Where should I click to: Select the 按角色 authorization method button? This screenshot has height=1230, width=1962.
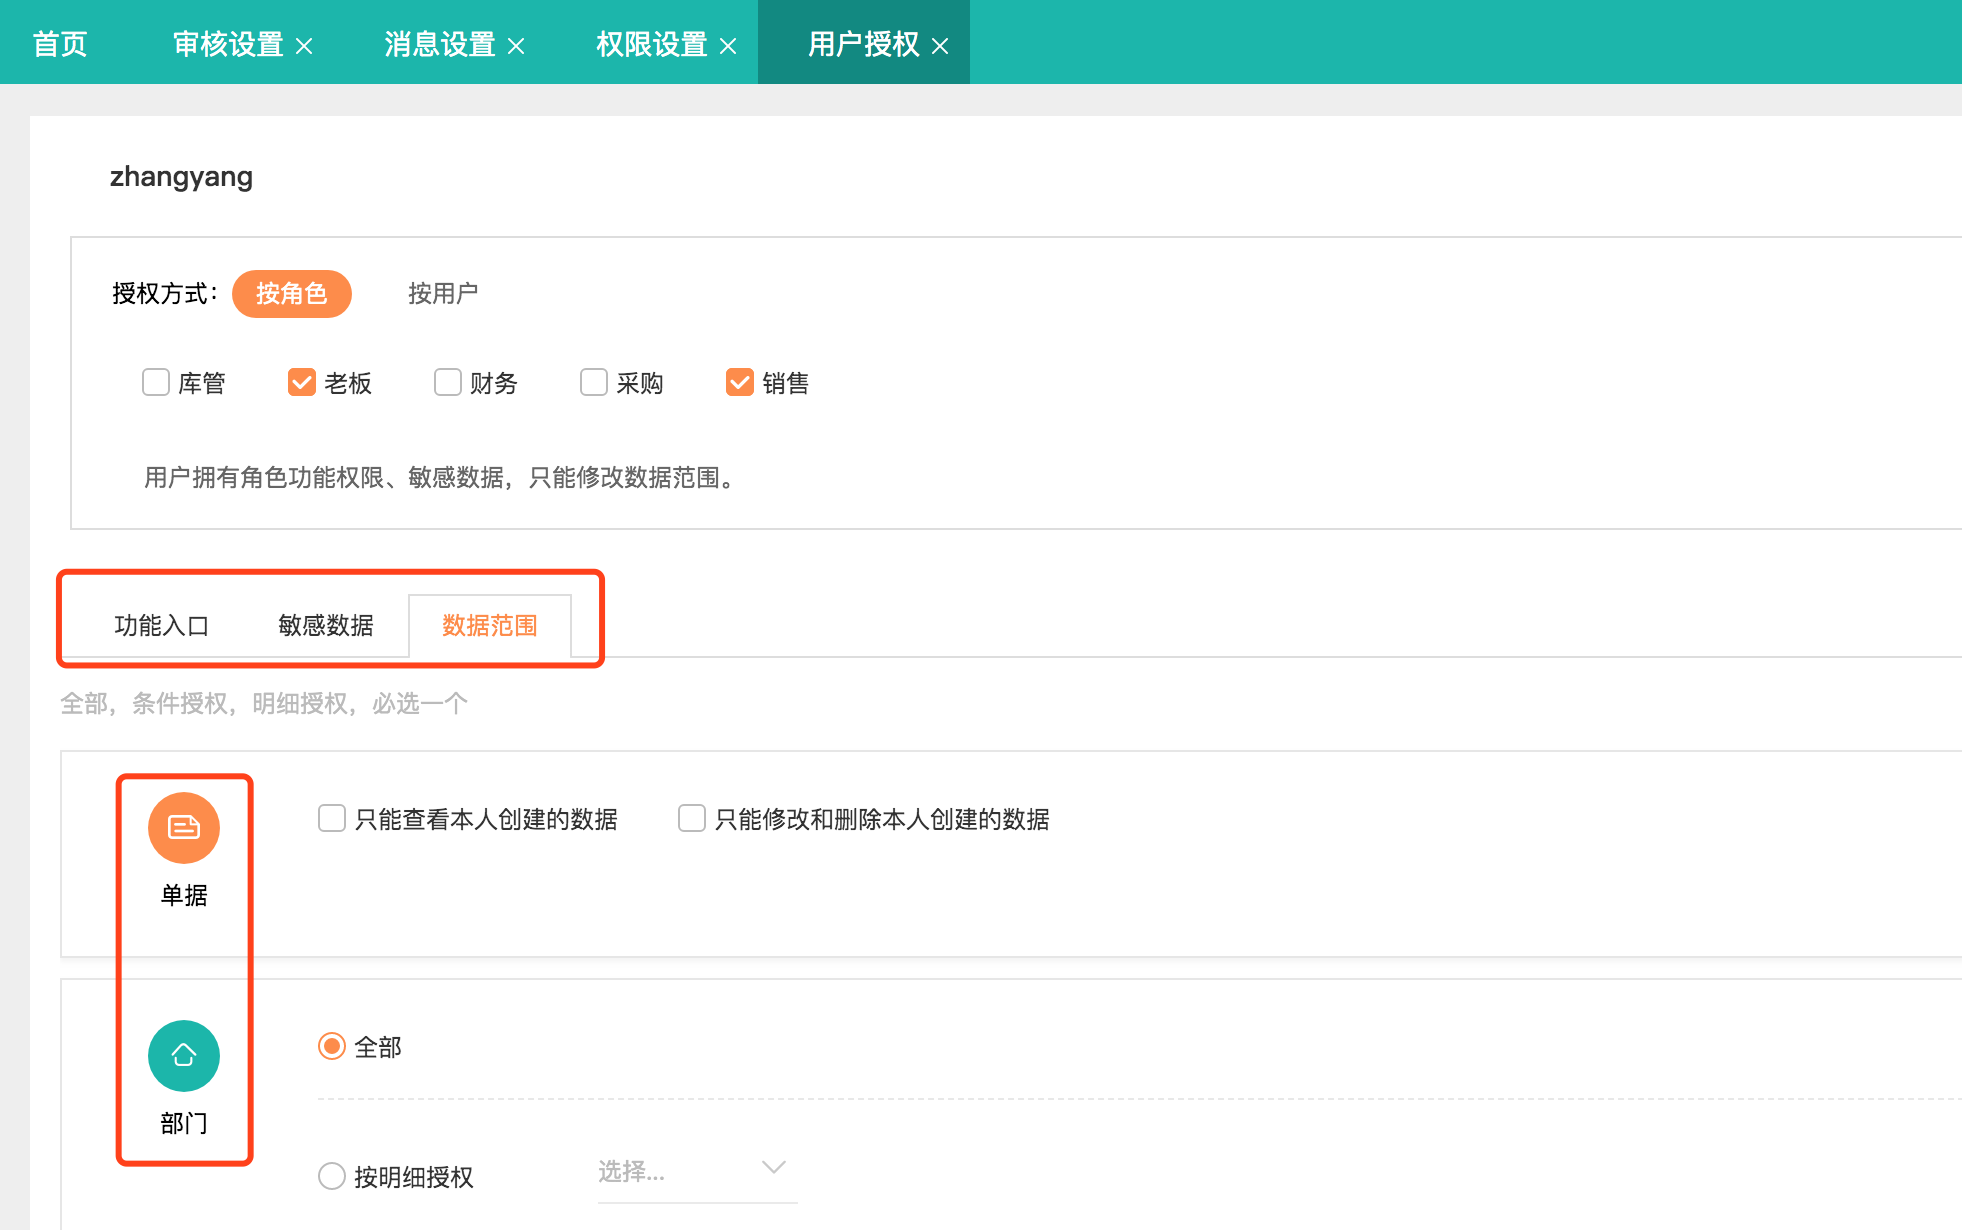click(290, 295)
